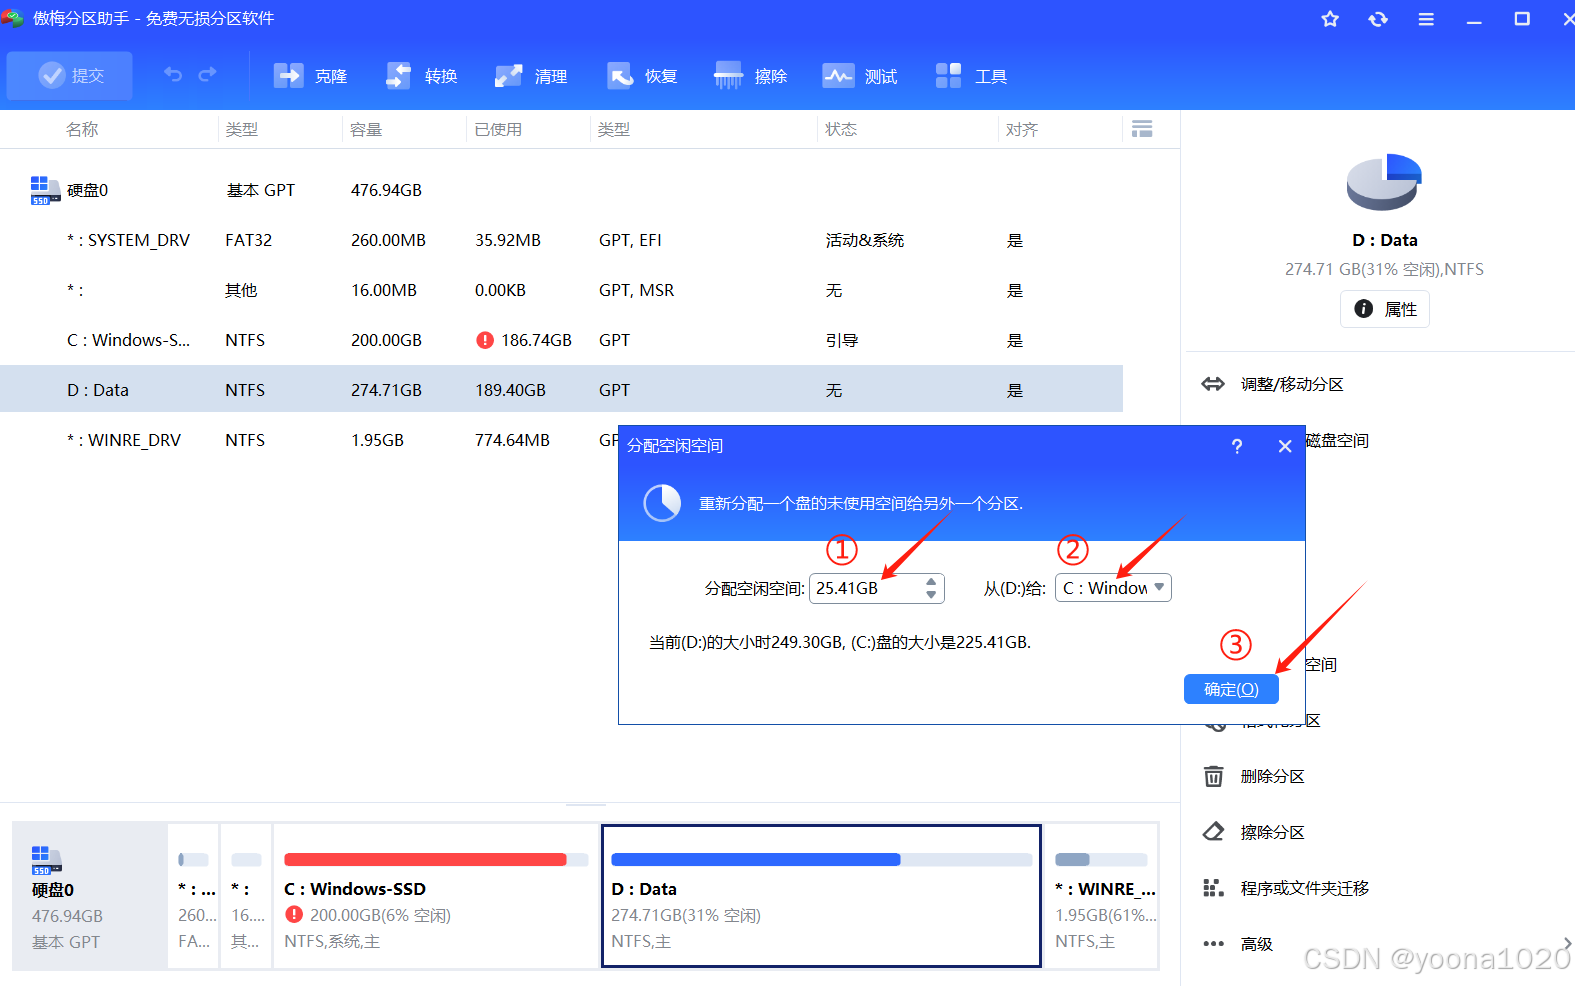Click the refresh icon in title bar
This screenshot has width=1575, height=986.
coord(1378,19)
